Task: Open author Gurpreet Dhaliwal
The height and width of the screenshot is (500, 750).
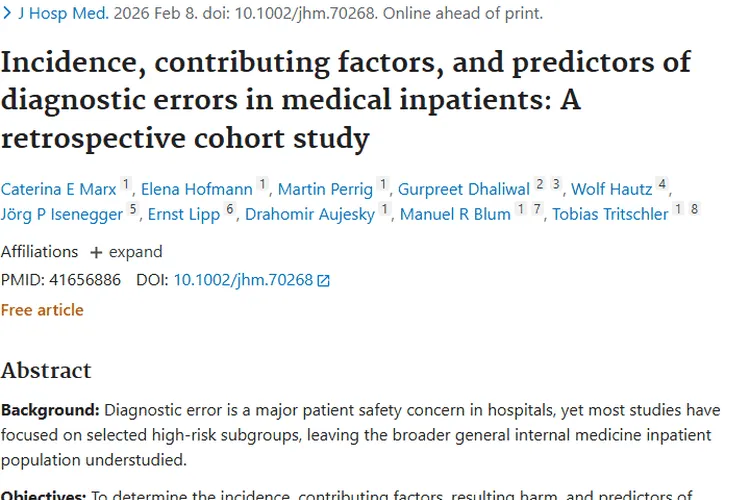Action: click(x=464, y=189)
